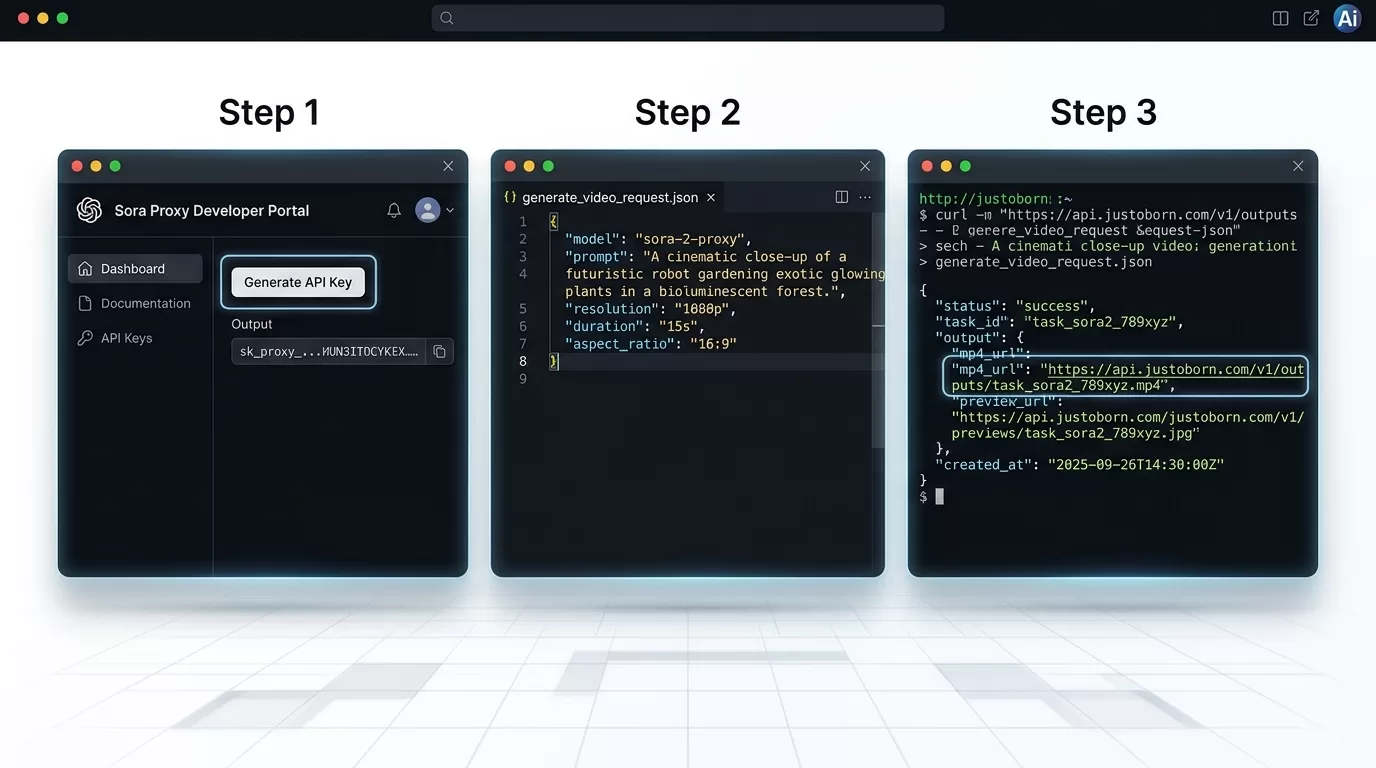The width and height of the screenshot is (1376, 768).
Task: Click the document icon beside Documentation
Action: [x=85, y=303]
